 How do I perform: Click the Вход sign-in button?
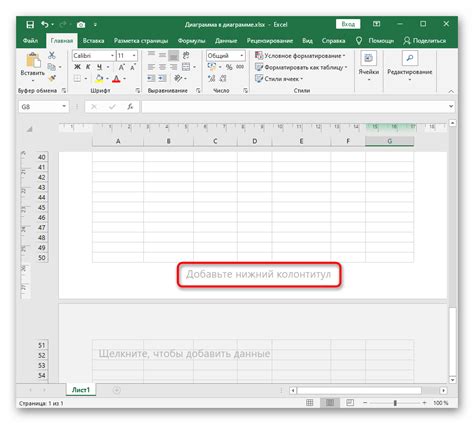(x=348, y=24)
